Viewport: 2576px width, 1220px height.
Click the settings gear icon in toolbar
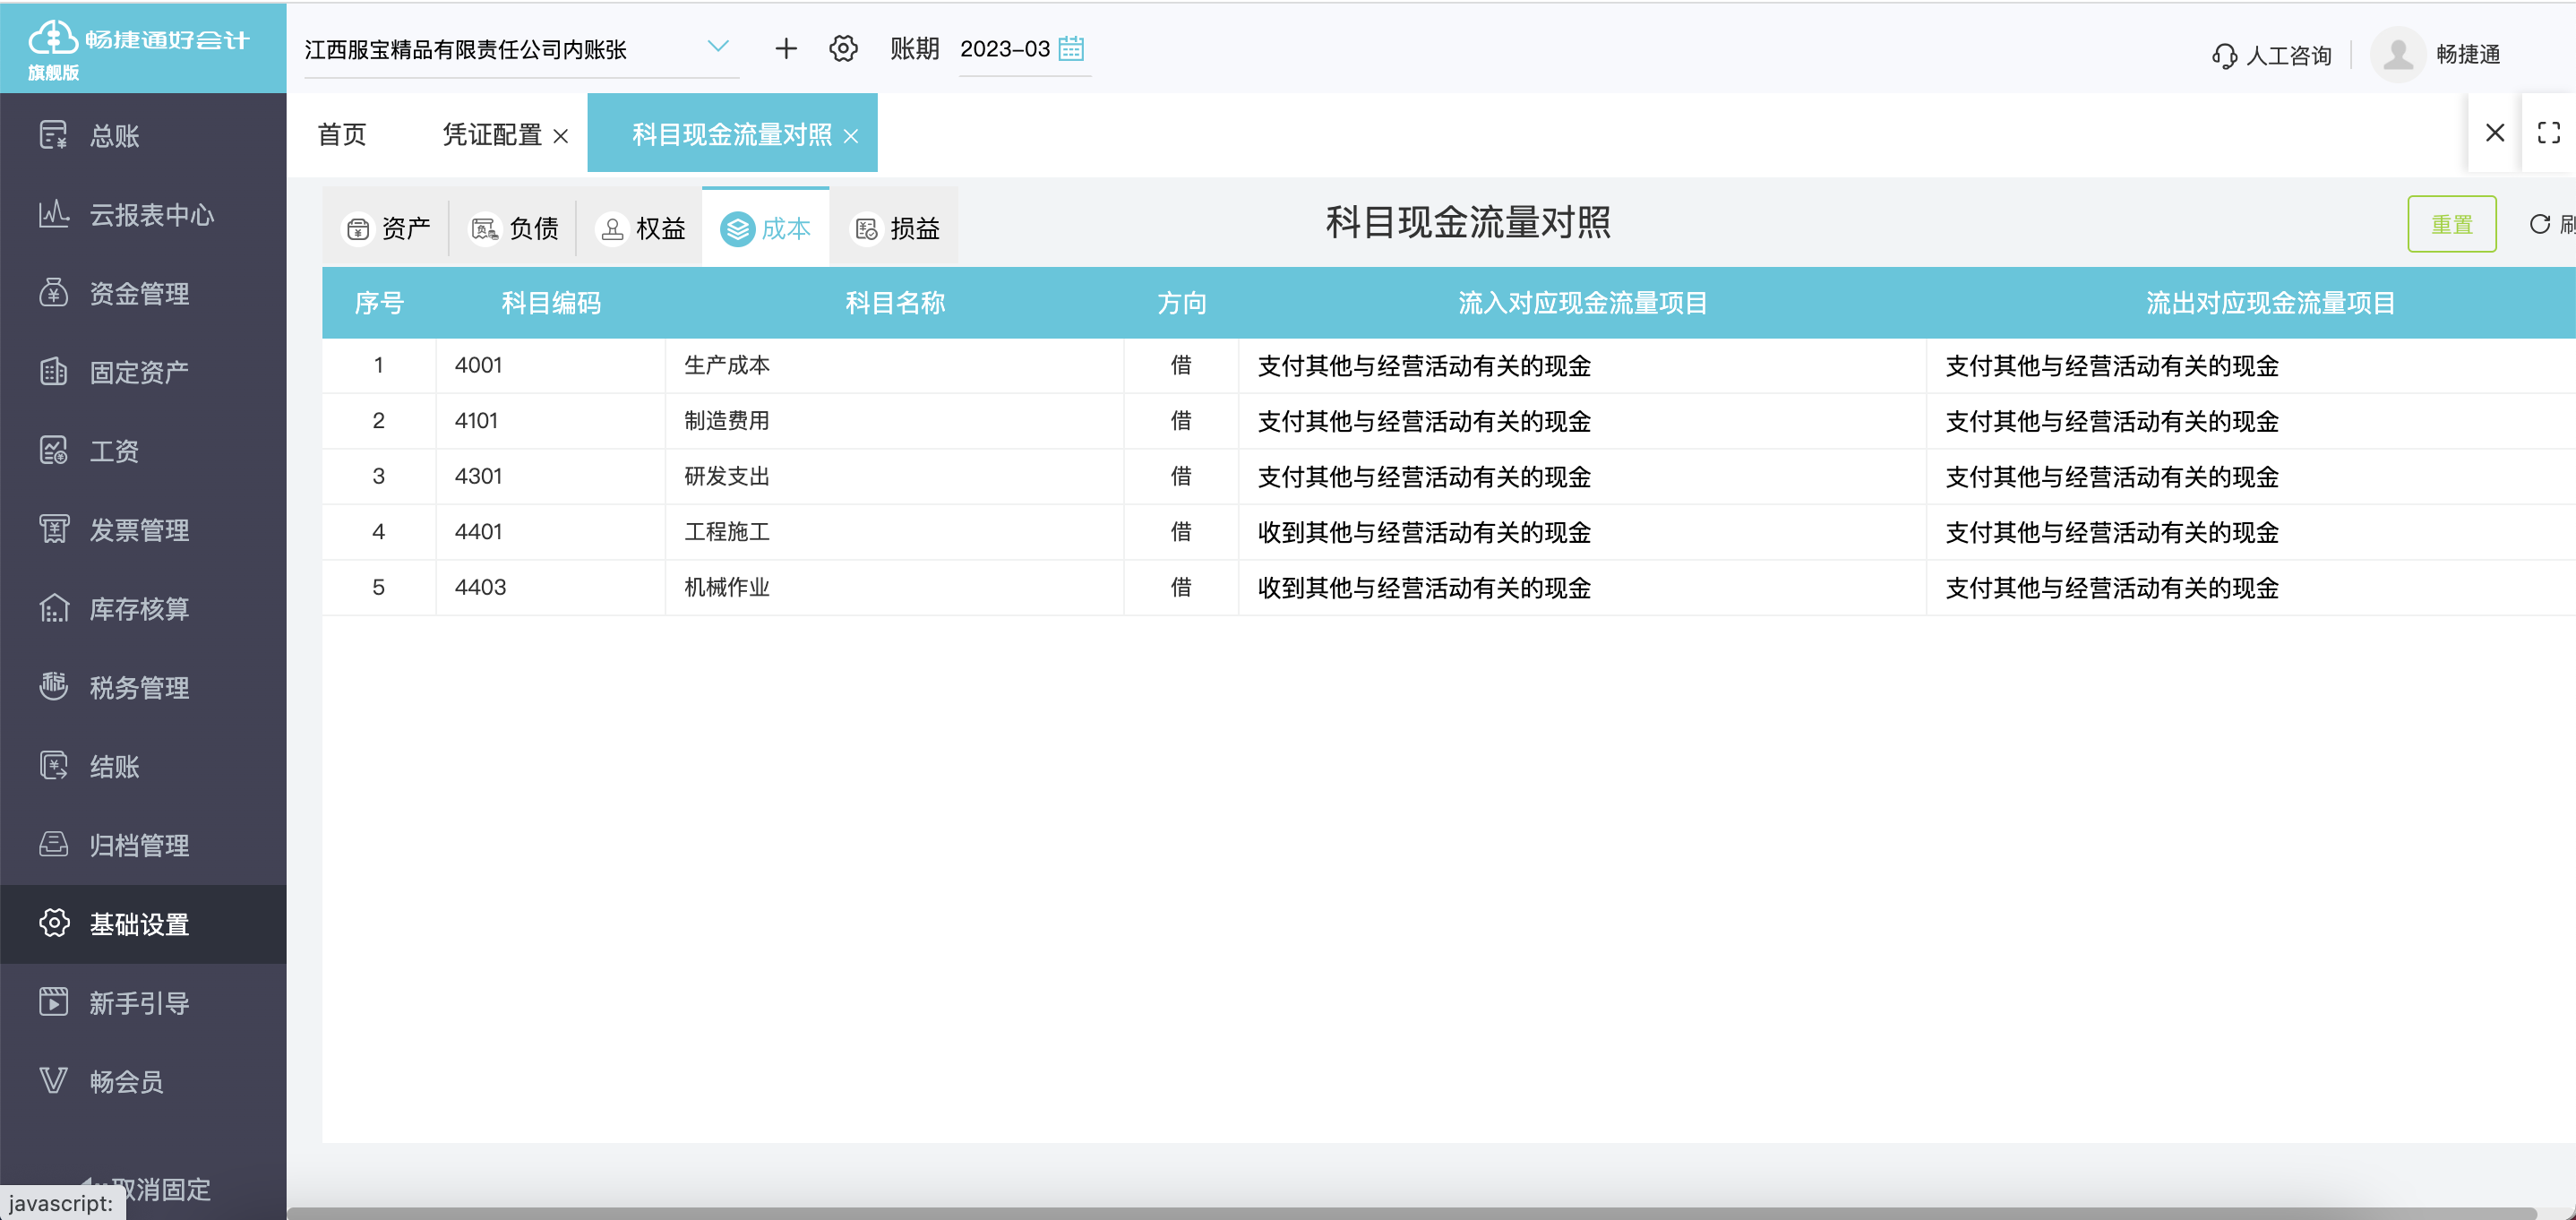click(x=839, y=49)
